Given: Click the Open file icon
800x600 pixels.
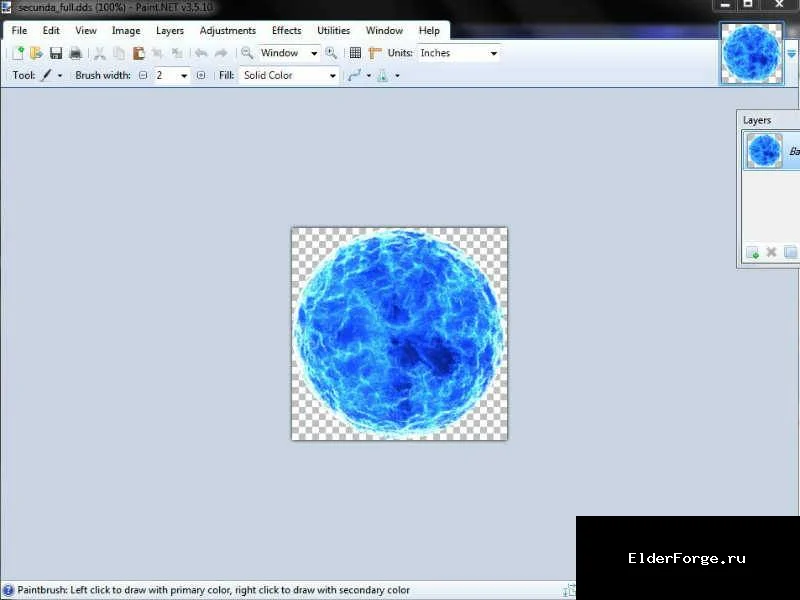Looking at the screenshot, I should [37, 53].
